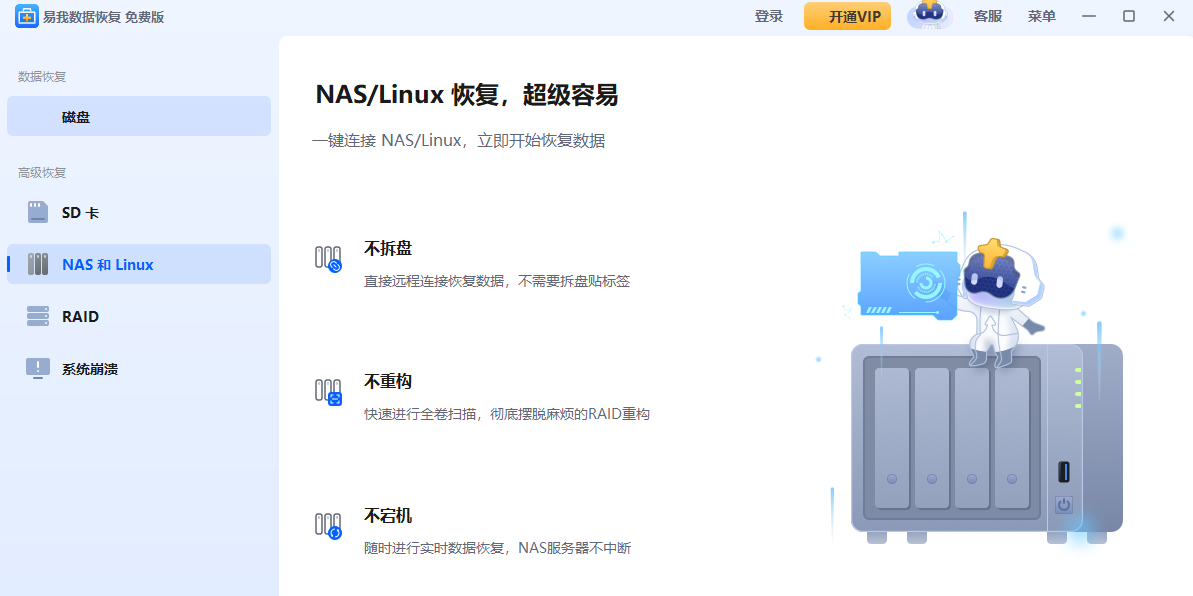Select the SD 卡 recovery icon
Screen dimensions: 1193x596
point(38,212)
